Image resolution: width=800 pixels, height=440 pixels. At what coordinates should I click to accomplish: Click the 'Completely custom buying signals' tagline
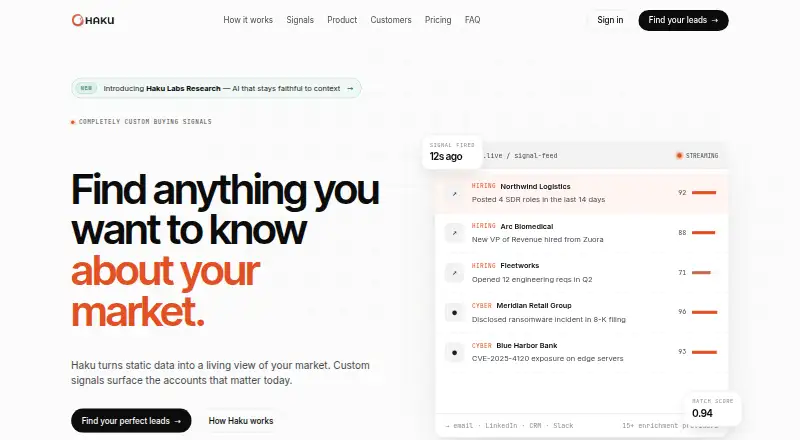[145, 121]
